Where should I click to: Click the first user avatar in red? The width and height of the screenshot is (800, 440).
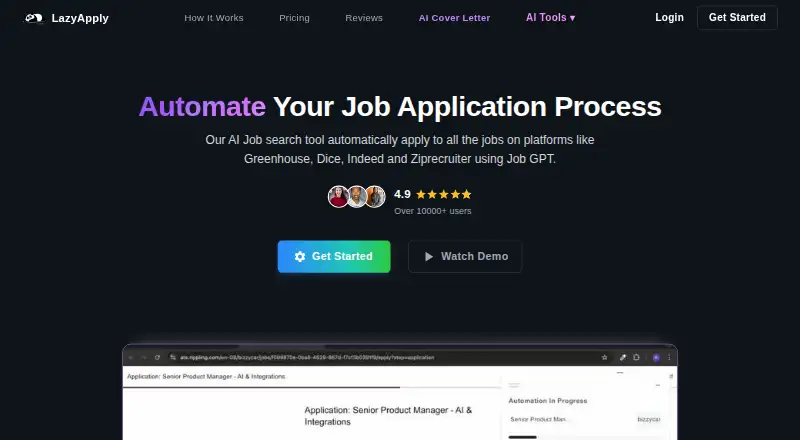(x=338, y=197)
